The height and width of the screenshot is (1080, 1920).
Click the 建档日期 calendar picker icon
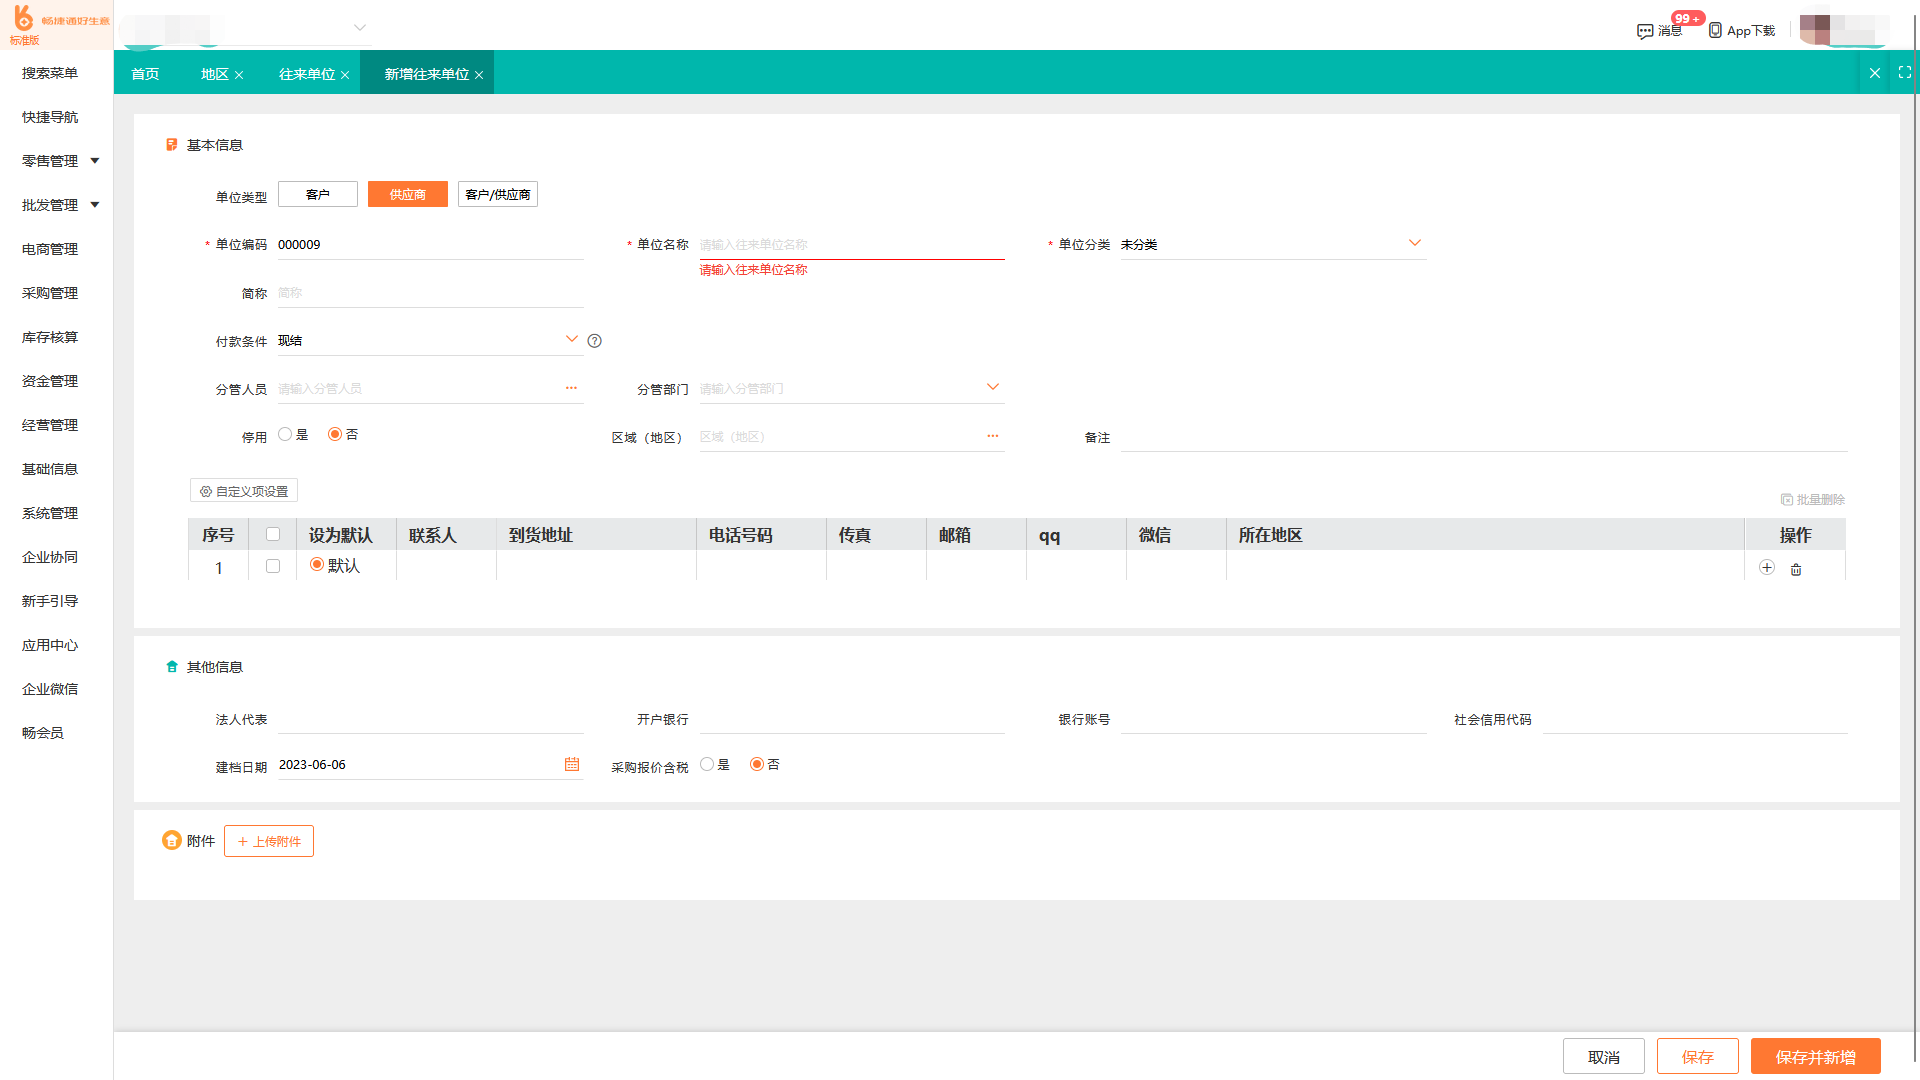(x=572, y=764)
